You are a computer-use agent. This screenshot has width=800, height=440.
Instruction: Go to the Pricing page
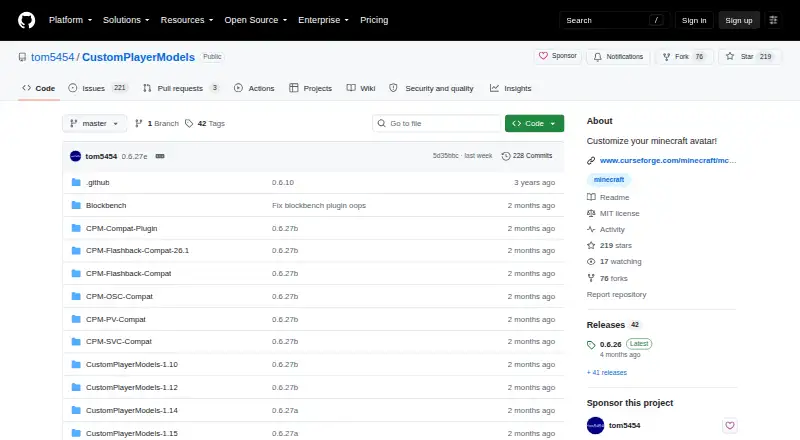click(x=374, y=20)
